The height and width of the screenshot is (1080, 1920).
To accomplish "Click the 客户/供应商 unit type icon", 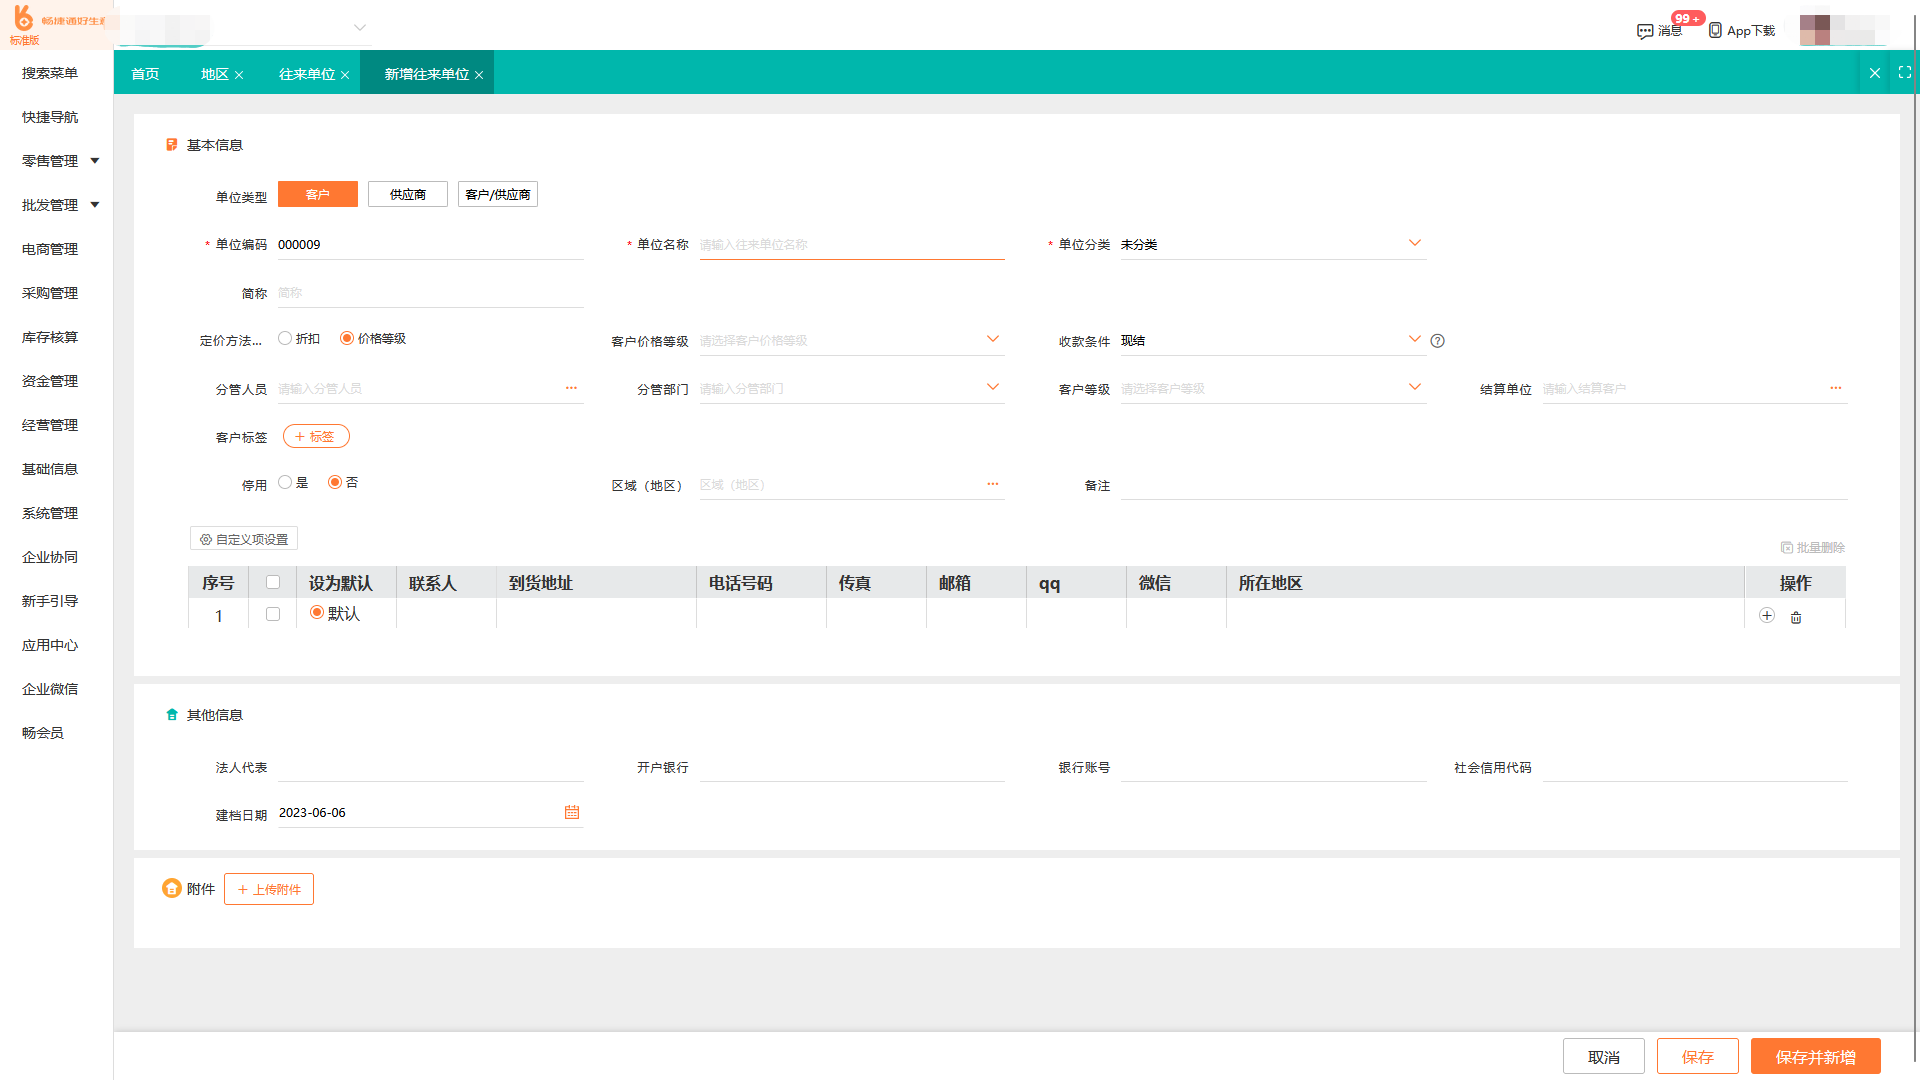I will (497, 194).
